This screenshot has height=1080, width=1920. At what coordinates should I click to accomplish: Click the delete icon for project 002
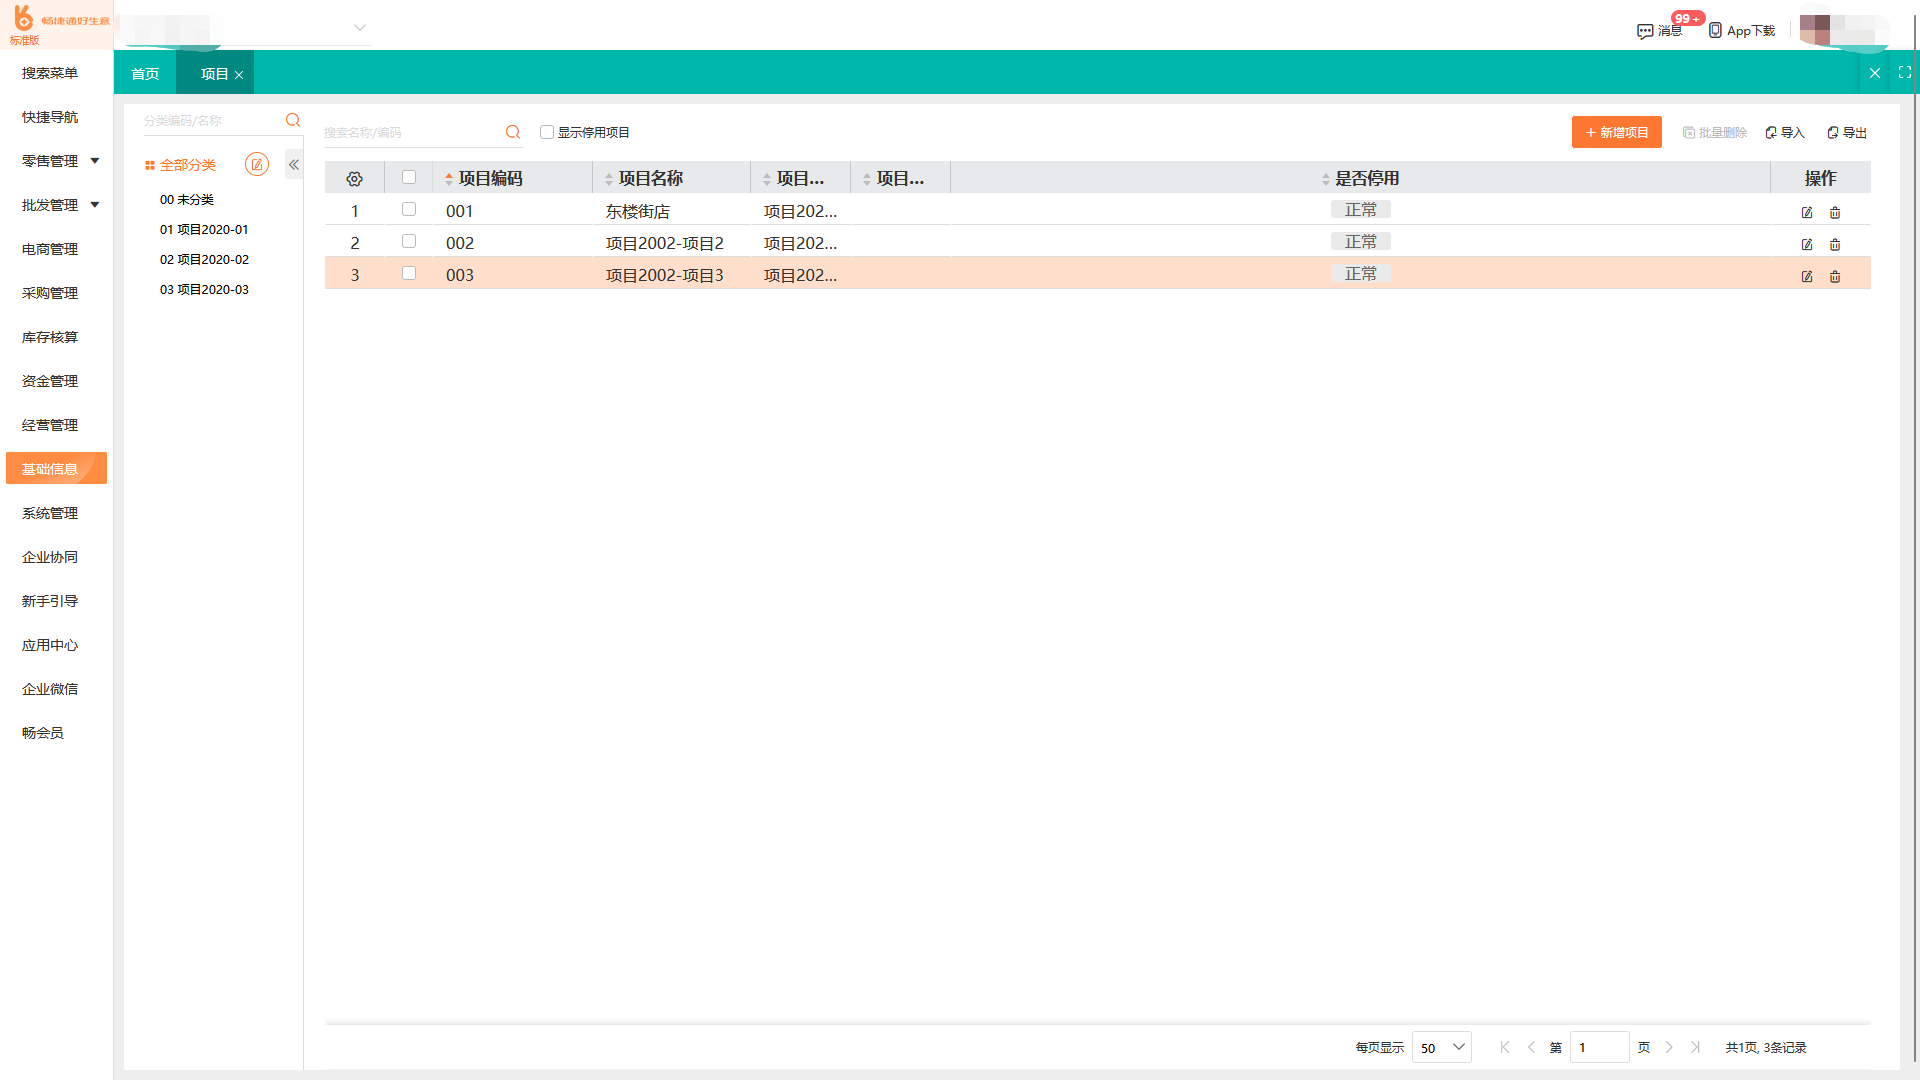click(x=1834, y=243)
